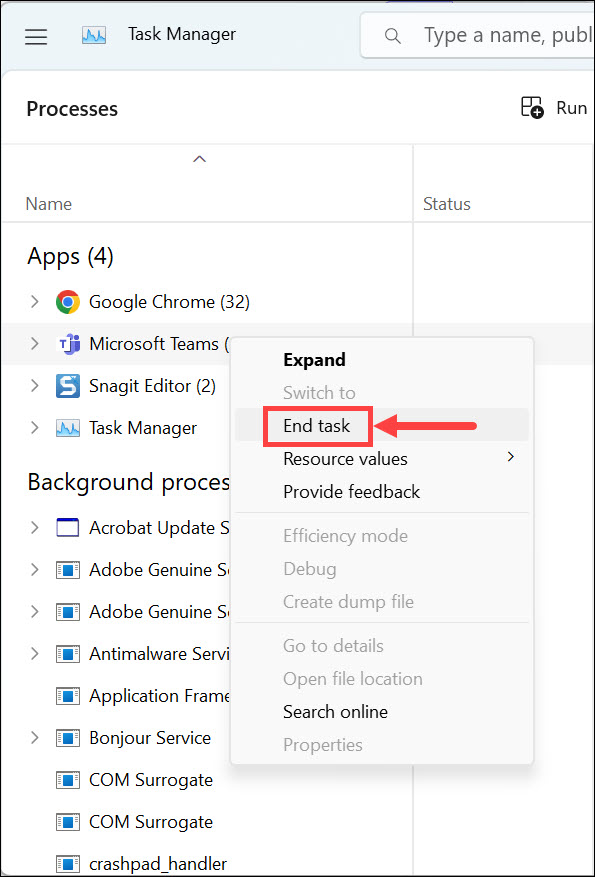Image resolution: width=595 pixels, height=877 pixels.
Task: Click the Processes page heading
Action: coord(72,109)
